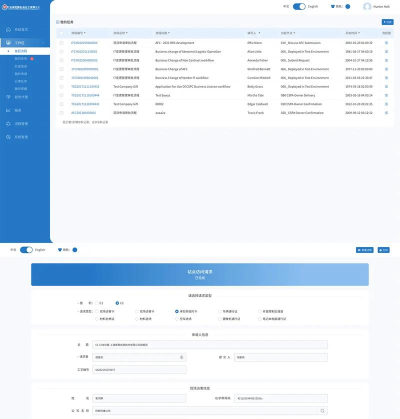The height and width of the screenshot is (419, 400).
Task: Click the search icon in the company name field
Action: [322, 411]
